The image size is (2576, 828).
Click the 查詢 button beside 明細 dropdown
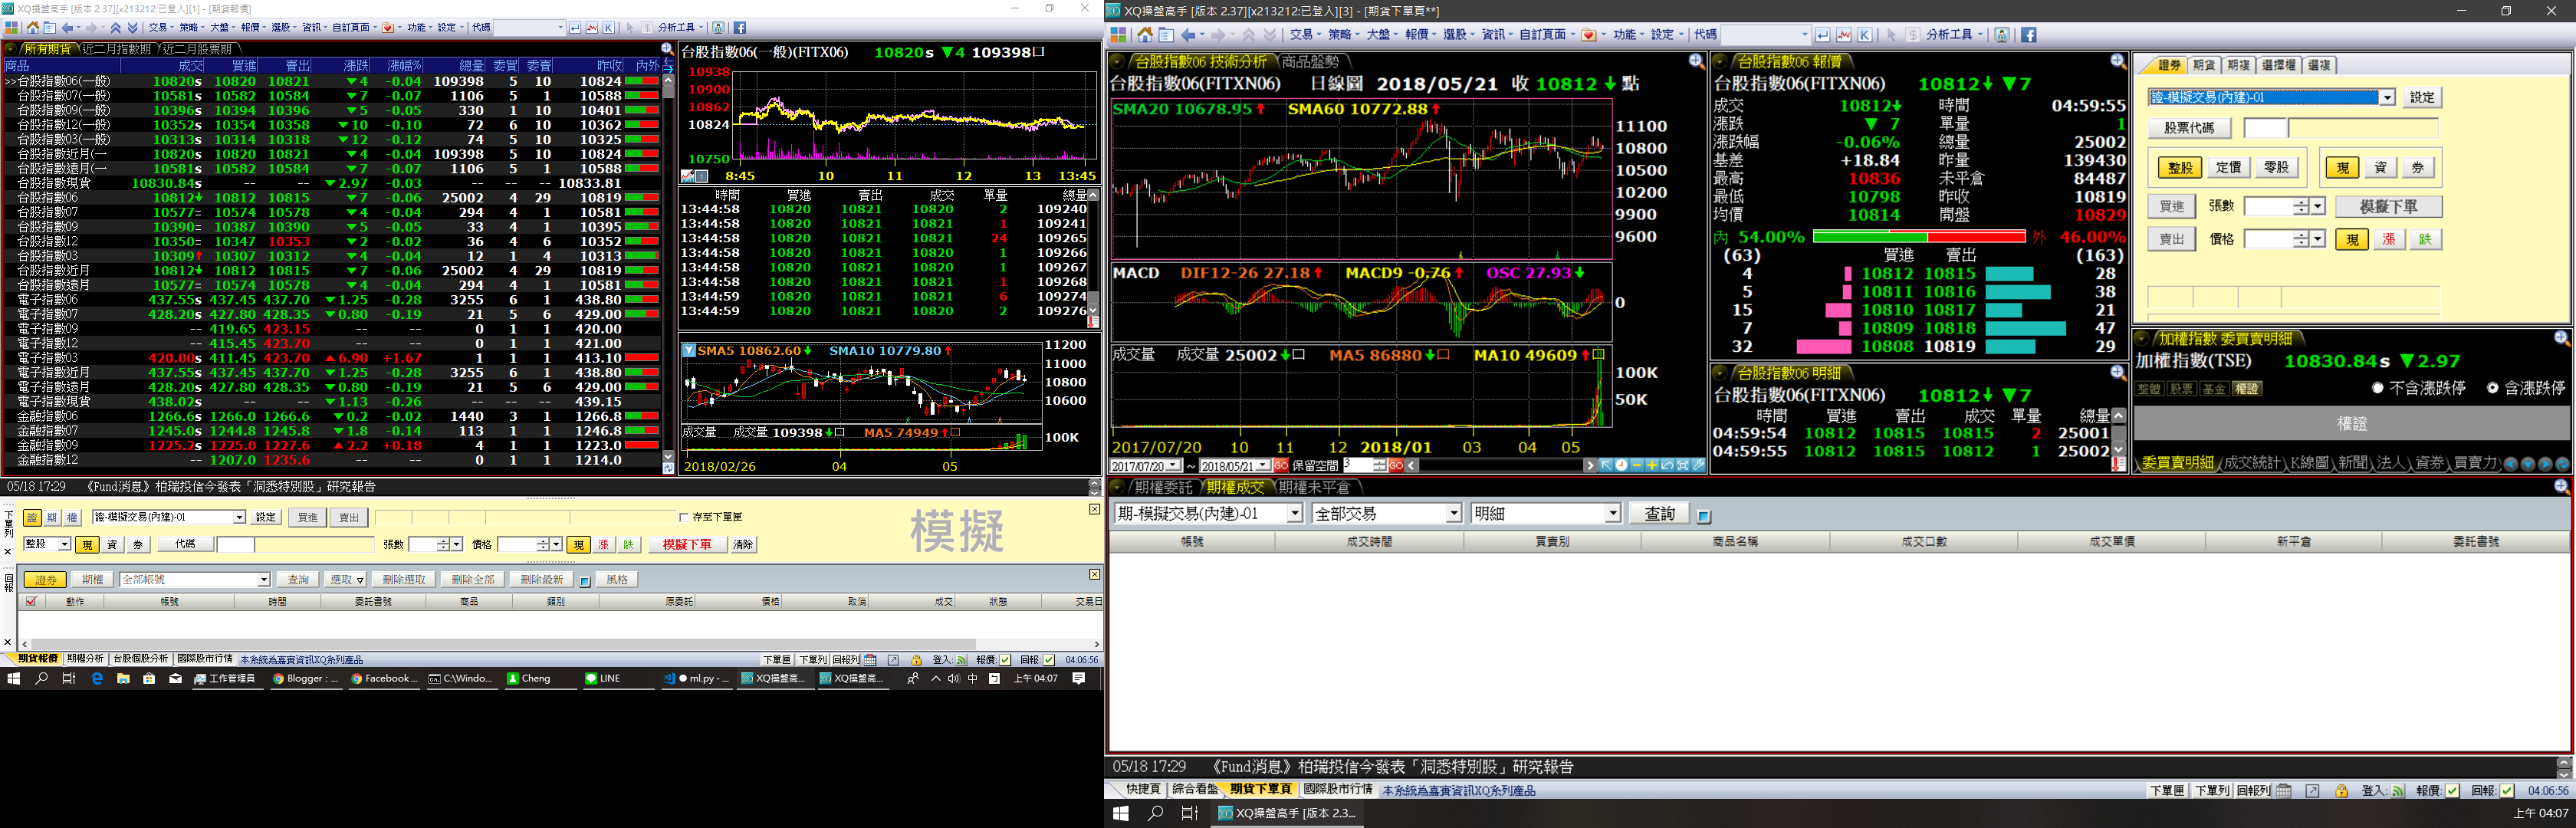point(1659,513)
